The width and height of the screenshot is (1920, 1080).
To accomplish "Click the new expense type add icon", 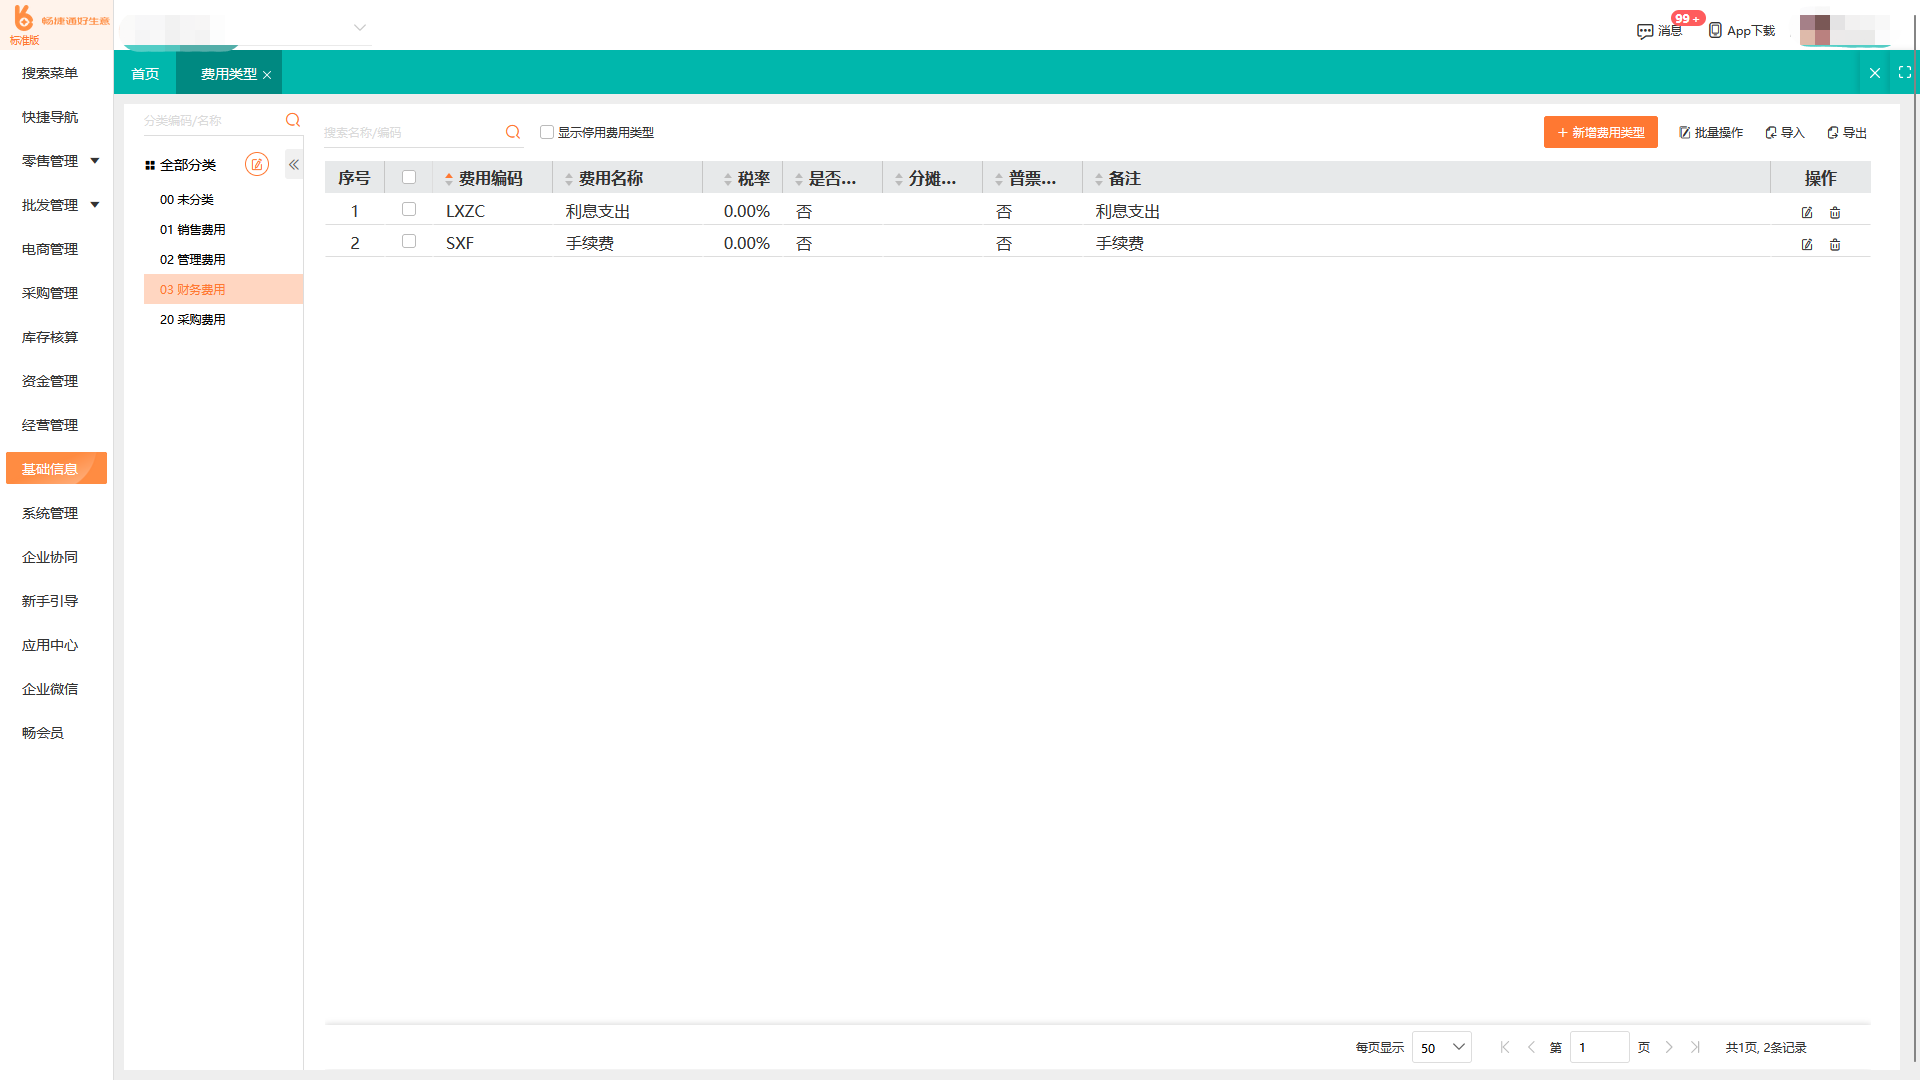I will point(1600,131).
